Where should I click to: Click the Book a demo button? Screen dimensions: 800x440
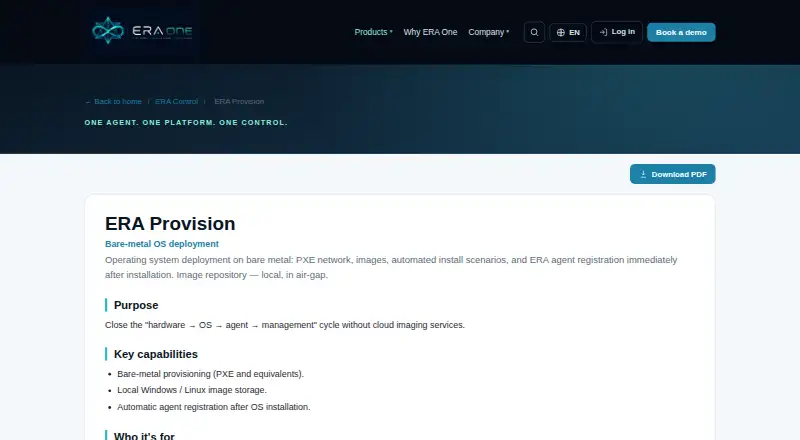click(x=681, y=32)
